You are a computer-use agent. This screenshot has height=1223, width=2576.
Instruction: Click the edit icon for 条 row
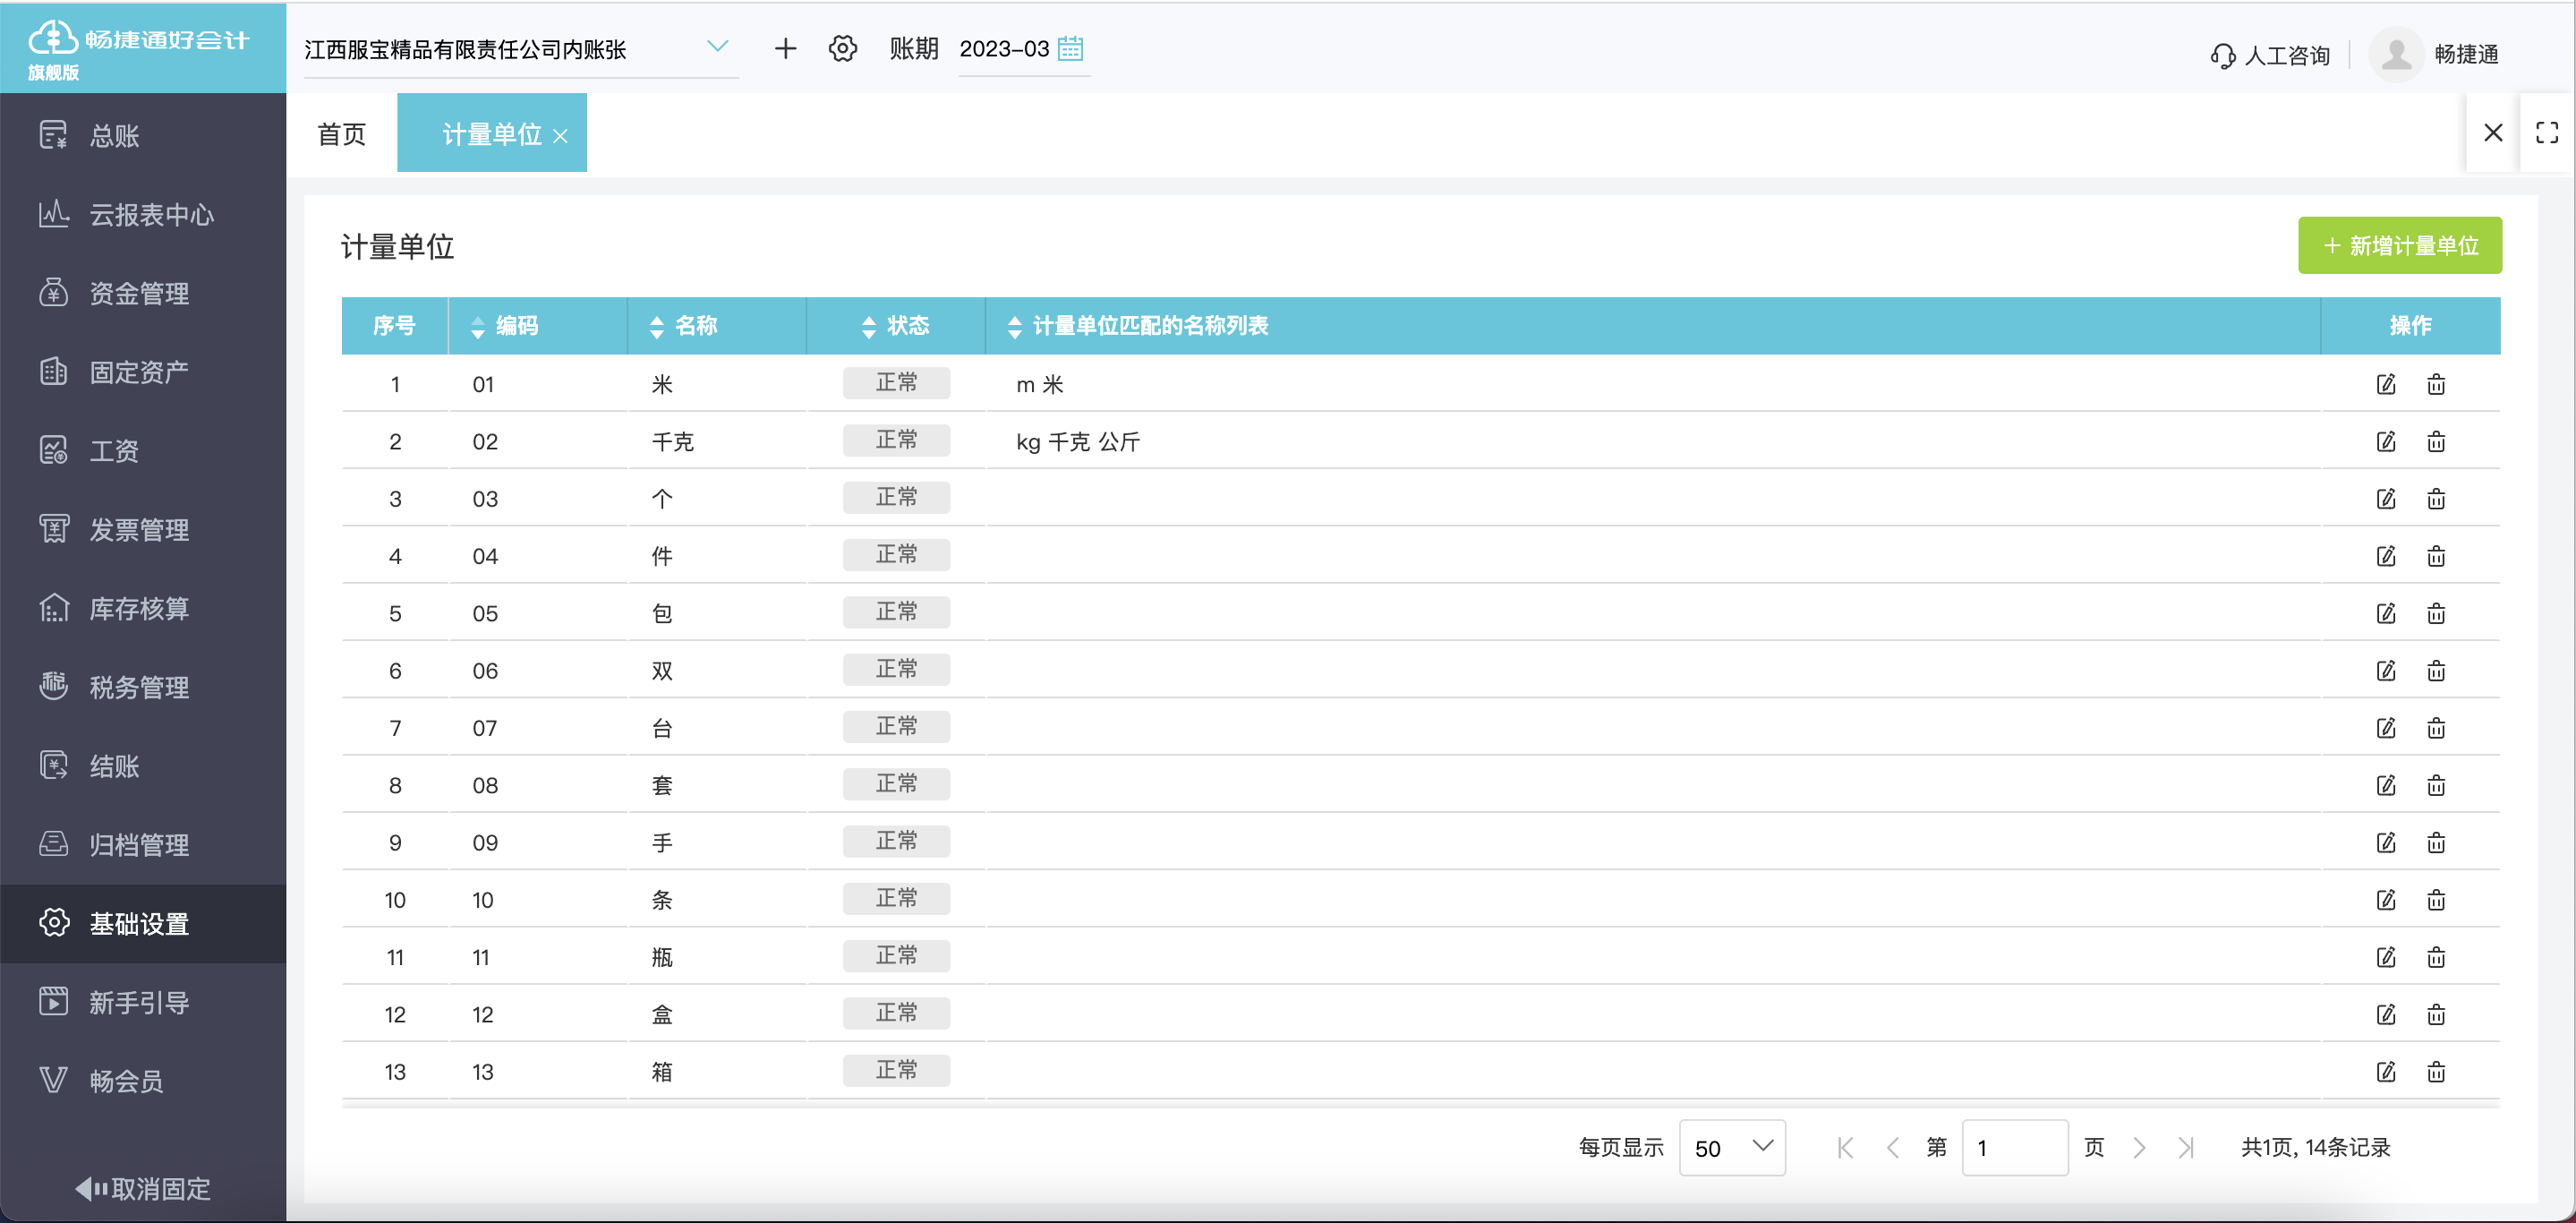[x=2385, y=899]
